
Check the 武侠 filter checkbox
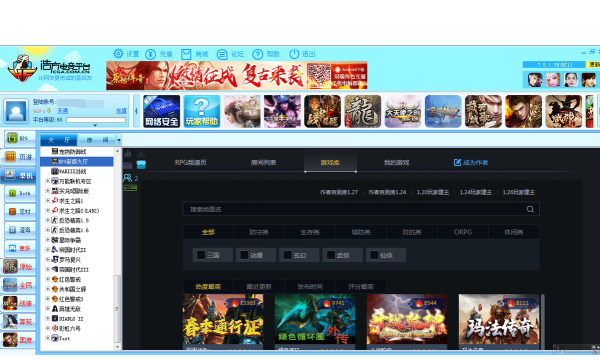tap(331, 255)
